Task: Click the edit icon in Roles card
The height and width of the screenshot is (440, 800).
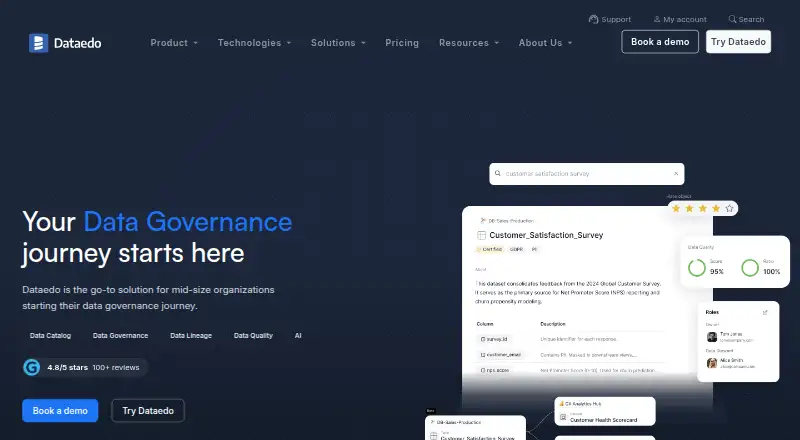Action: click(x=765, y=312)
